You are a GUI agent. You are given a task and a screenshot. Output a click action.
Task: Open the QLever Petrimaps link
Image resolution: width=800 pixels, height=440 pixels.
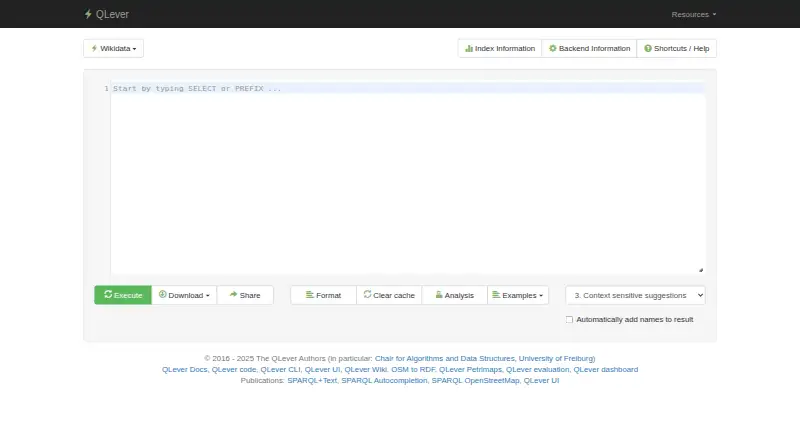[x=470, y=370]
